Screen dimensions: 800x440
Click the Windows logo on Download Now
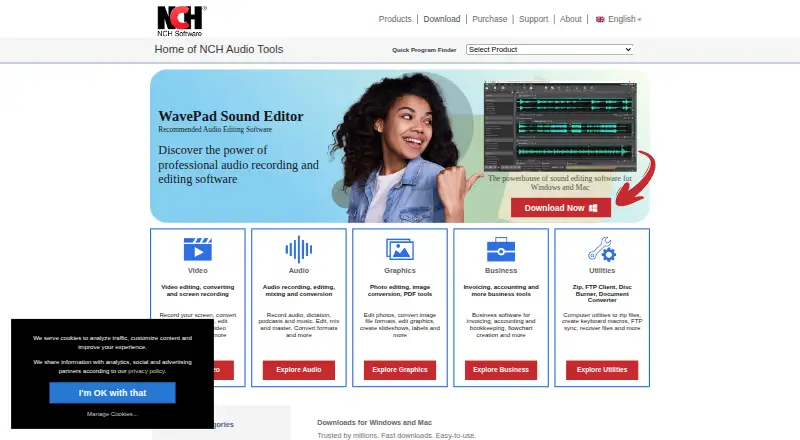[593, 208]
